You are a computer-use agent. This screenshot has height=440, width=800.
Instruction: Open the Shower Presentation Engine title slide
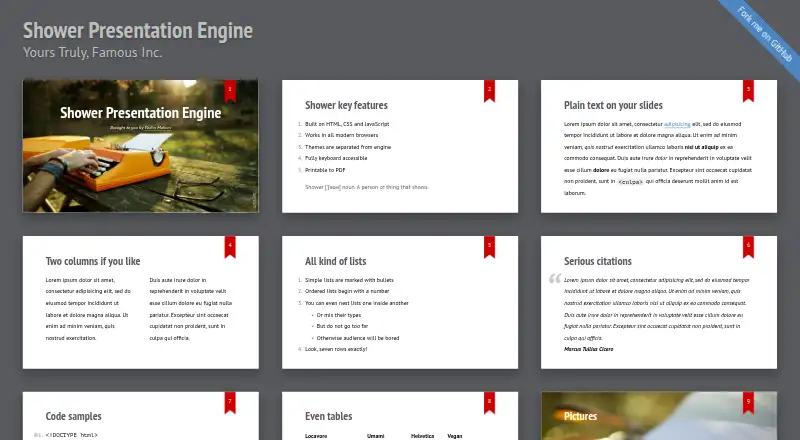tap(140, 146)
